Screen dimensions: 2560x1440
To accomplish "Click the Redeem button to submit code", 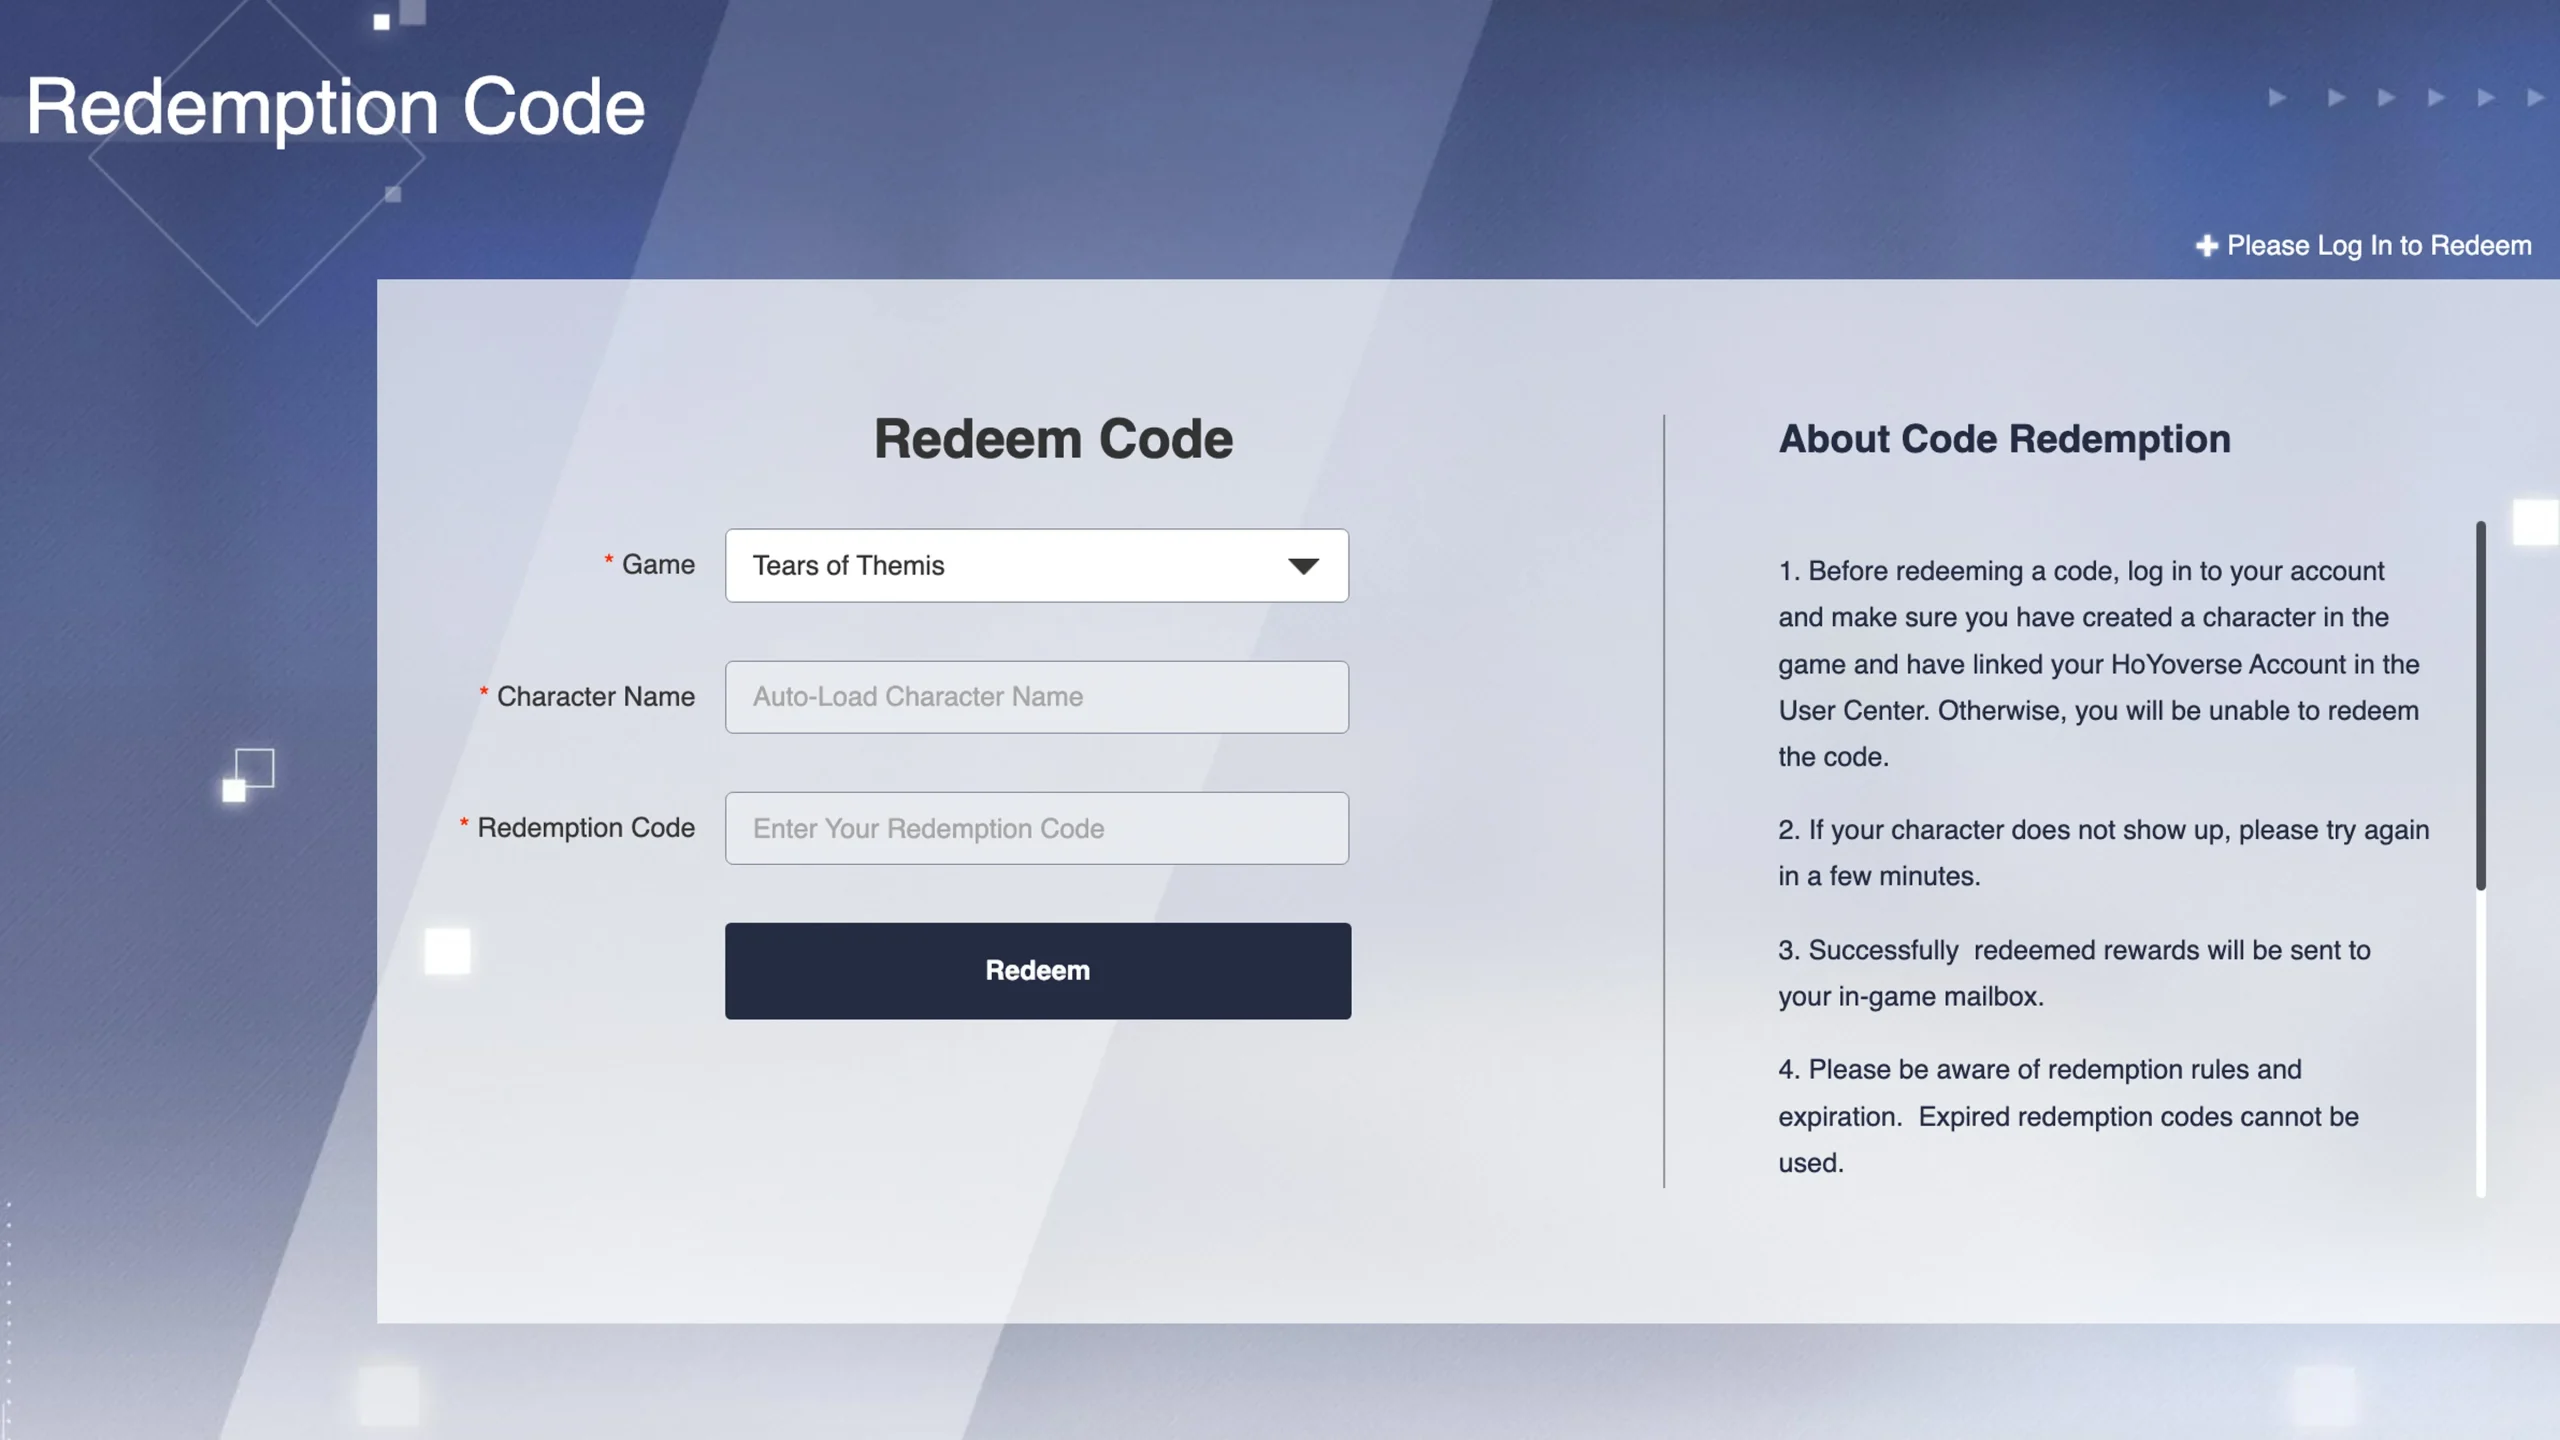I will tap(1037, 969).
